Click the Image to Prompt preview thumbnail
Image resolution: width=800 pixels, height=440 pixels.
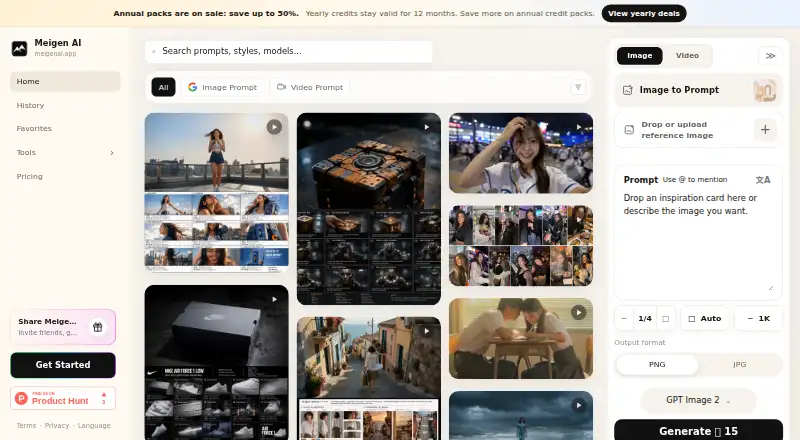pos(764,90)
